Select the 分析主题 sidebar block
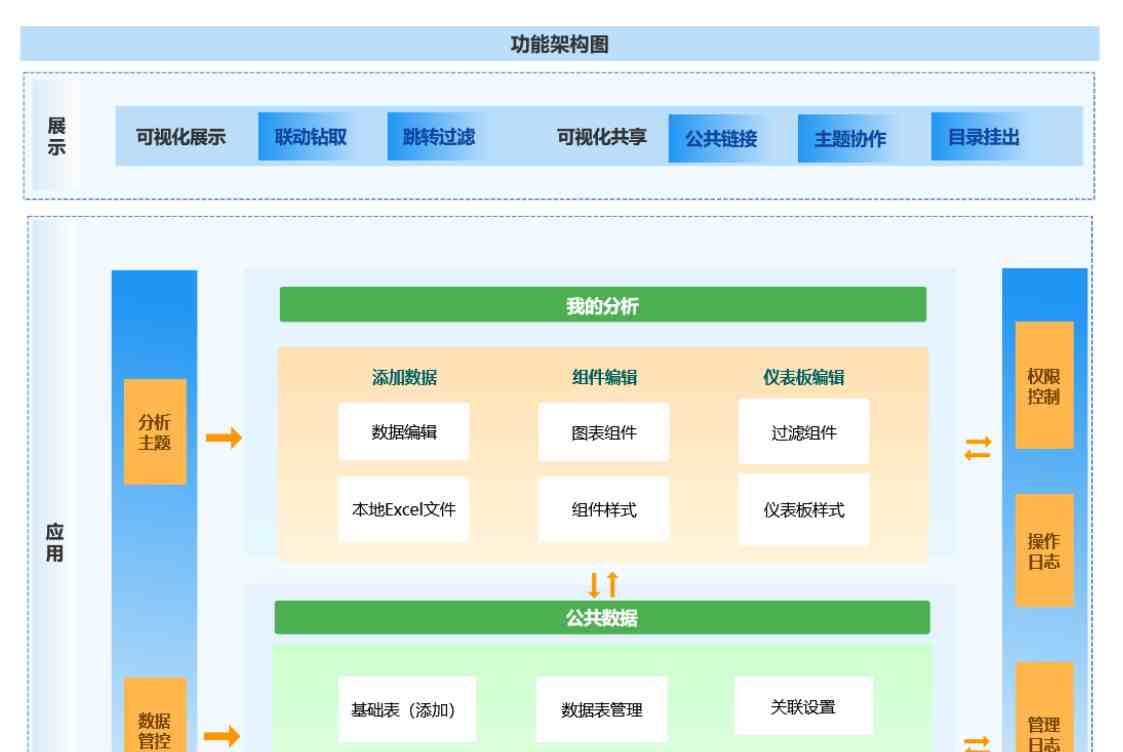Viewport: 1123px width, 752px height. (156, 432)
